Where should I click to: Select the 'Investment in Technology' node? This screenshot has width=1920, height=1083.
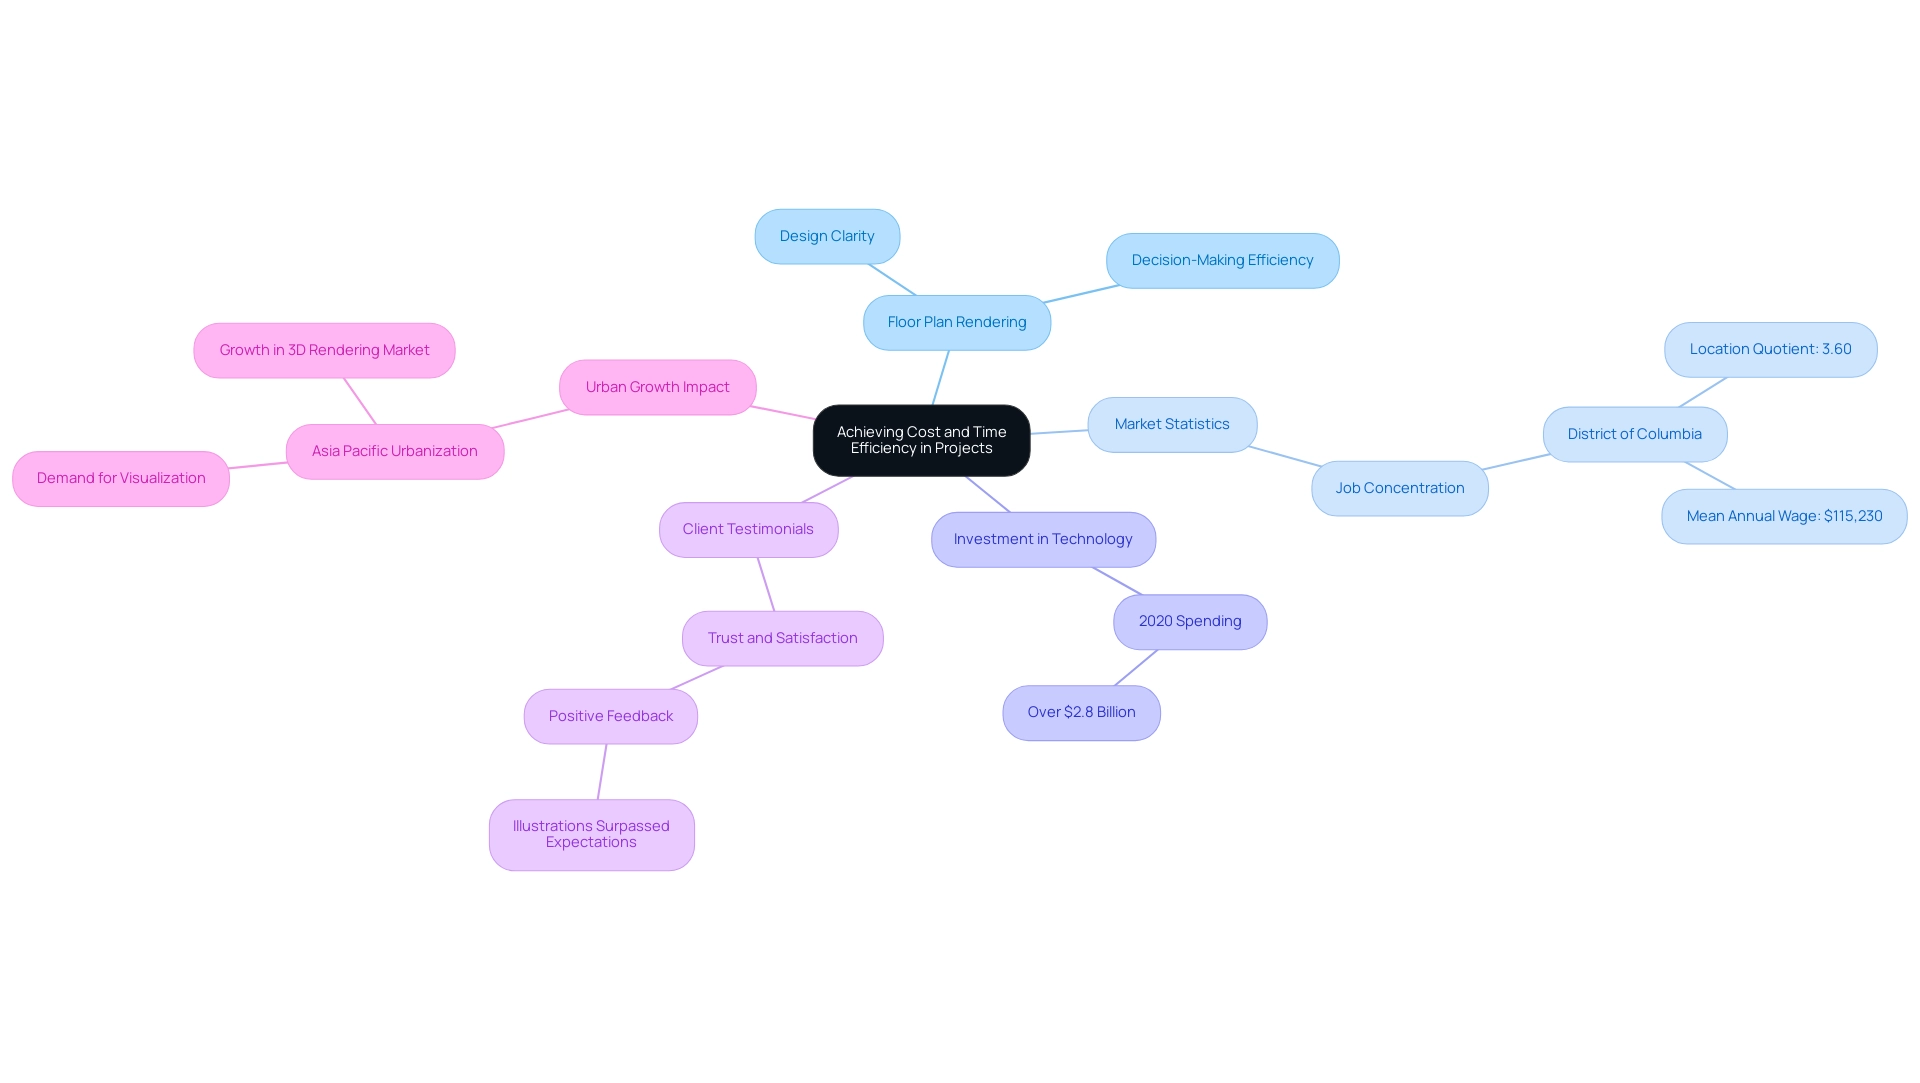pyautogui.click(x=1043, y=538)
